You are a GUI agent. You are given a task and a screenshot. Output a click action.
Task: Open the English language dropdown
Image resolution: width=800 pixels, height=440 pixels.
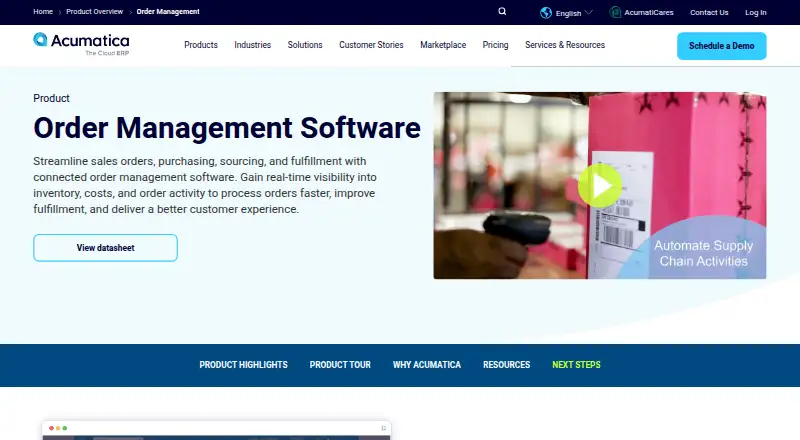[x=573, y=13]
